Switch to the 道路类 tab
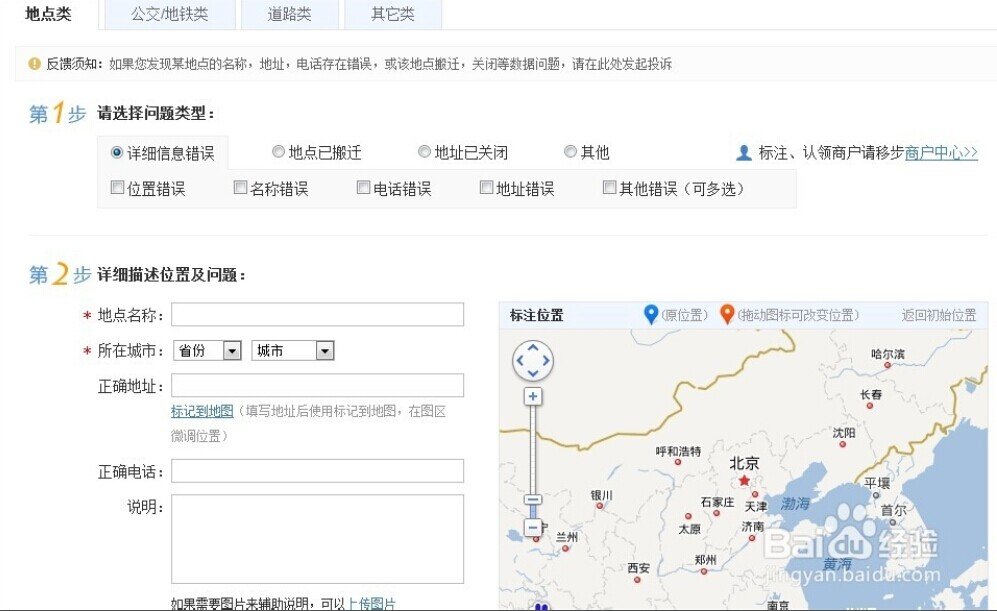 289,14
